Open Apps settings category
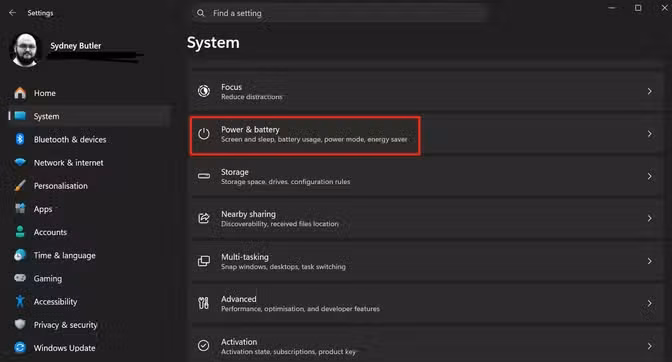This screenshot has width=672, height=362. [x=90, y=209]
